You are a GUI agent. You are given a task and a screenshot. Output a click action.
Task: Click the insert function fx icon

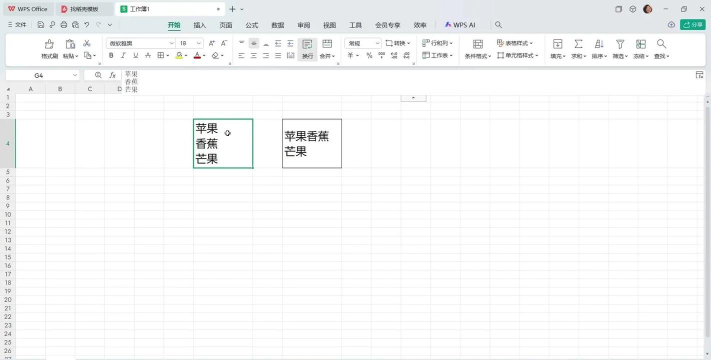[x=112, y=75]
